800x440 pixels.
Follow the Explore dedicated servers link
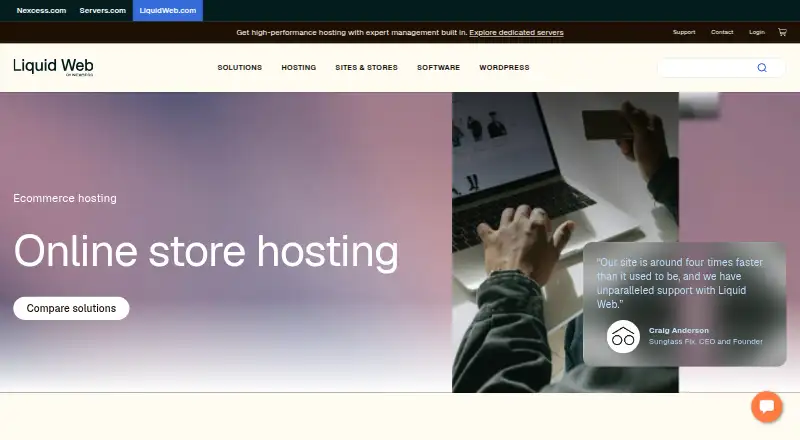[x=516, y=33]
